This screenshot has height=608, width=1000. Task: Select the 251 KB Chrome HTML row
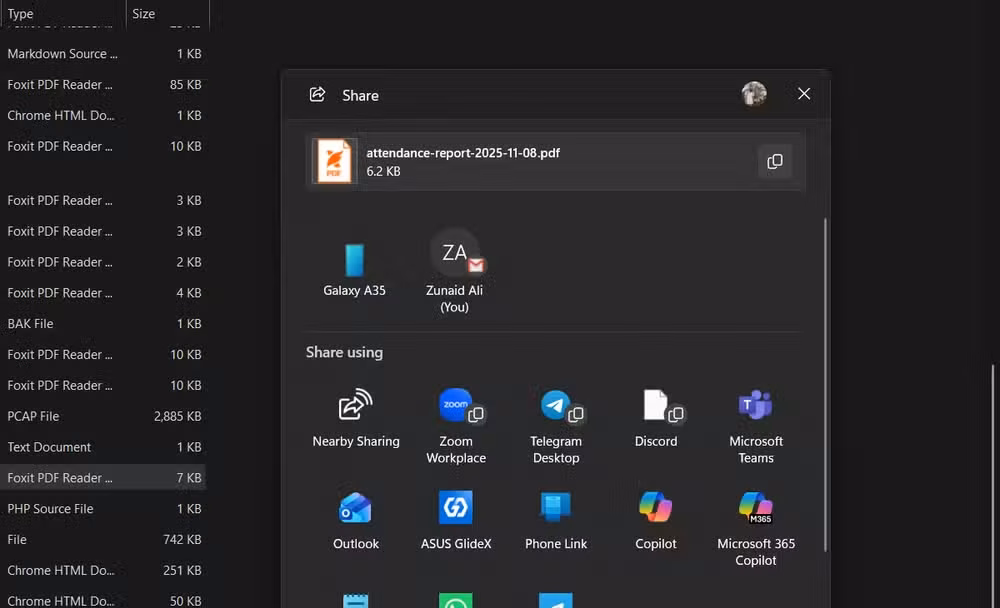[x=103, y=570]
